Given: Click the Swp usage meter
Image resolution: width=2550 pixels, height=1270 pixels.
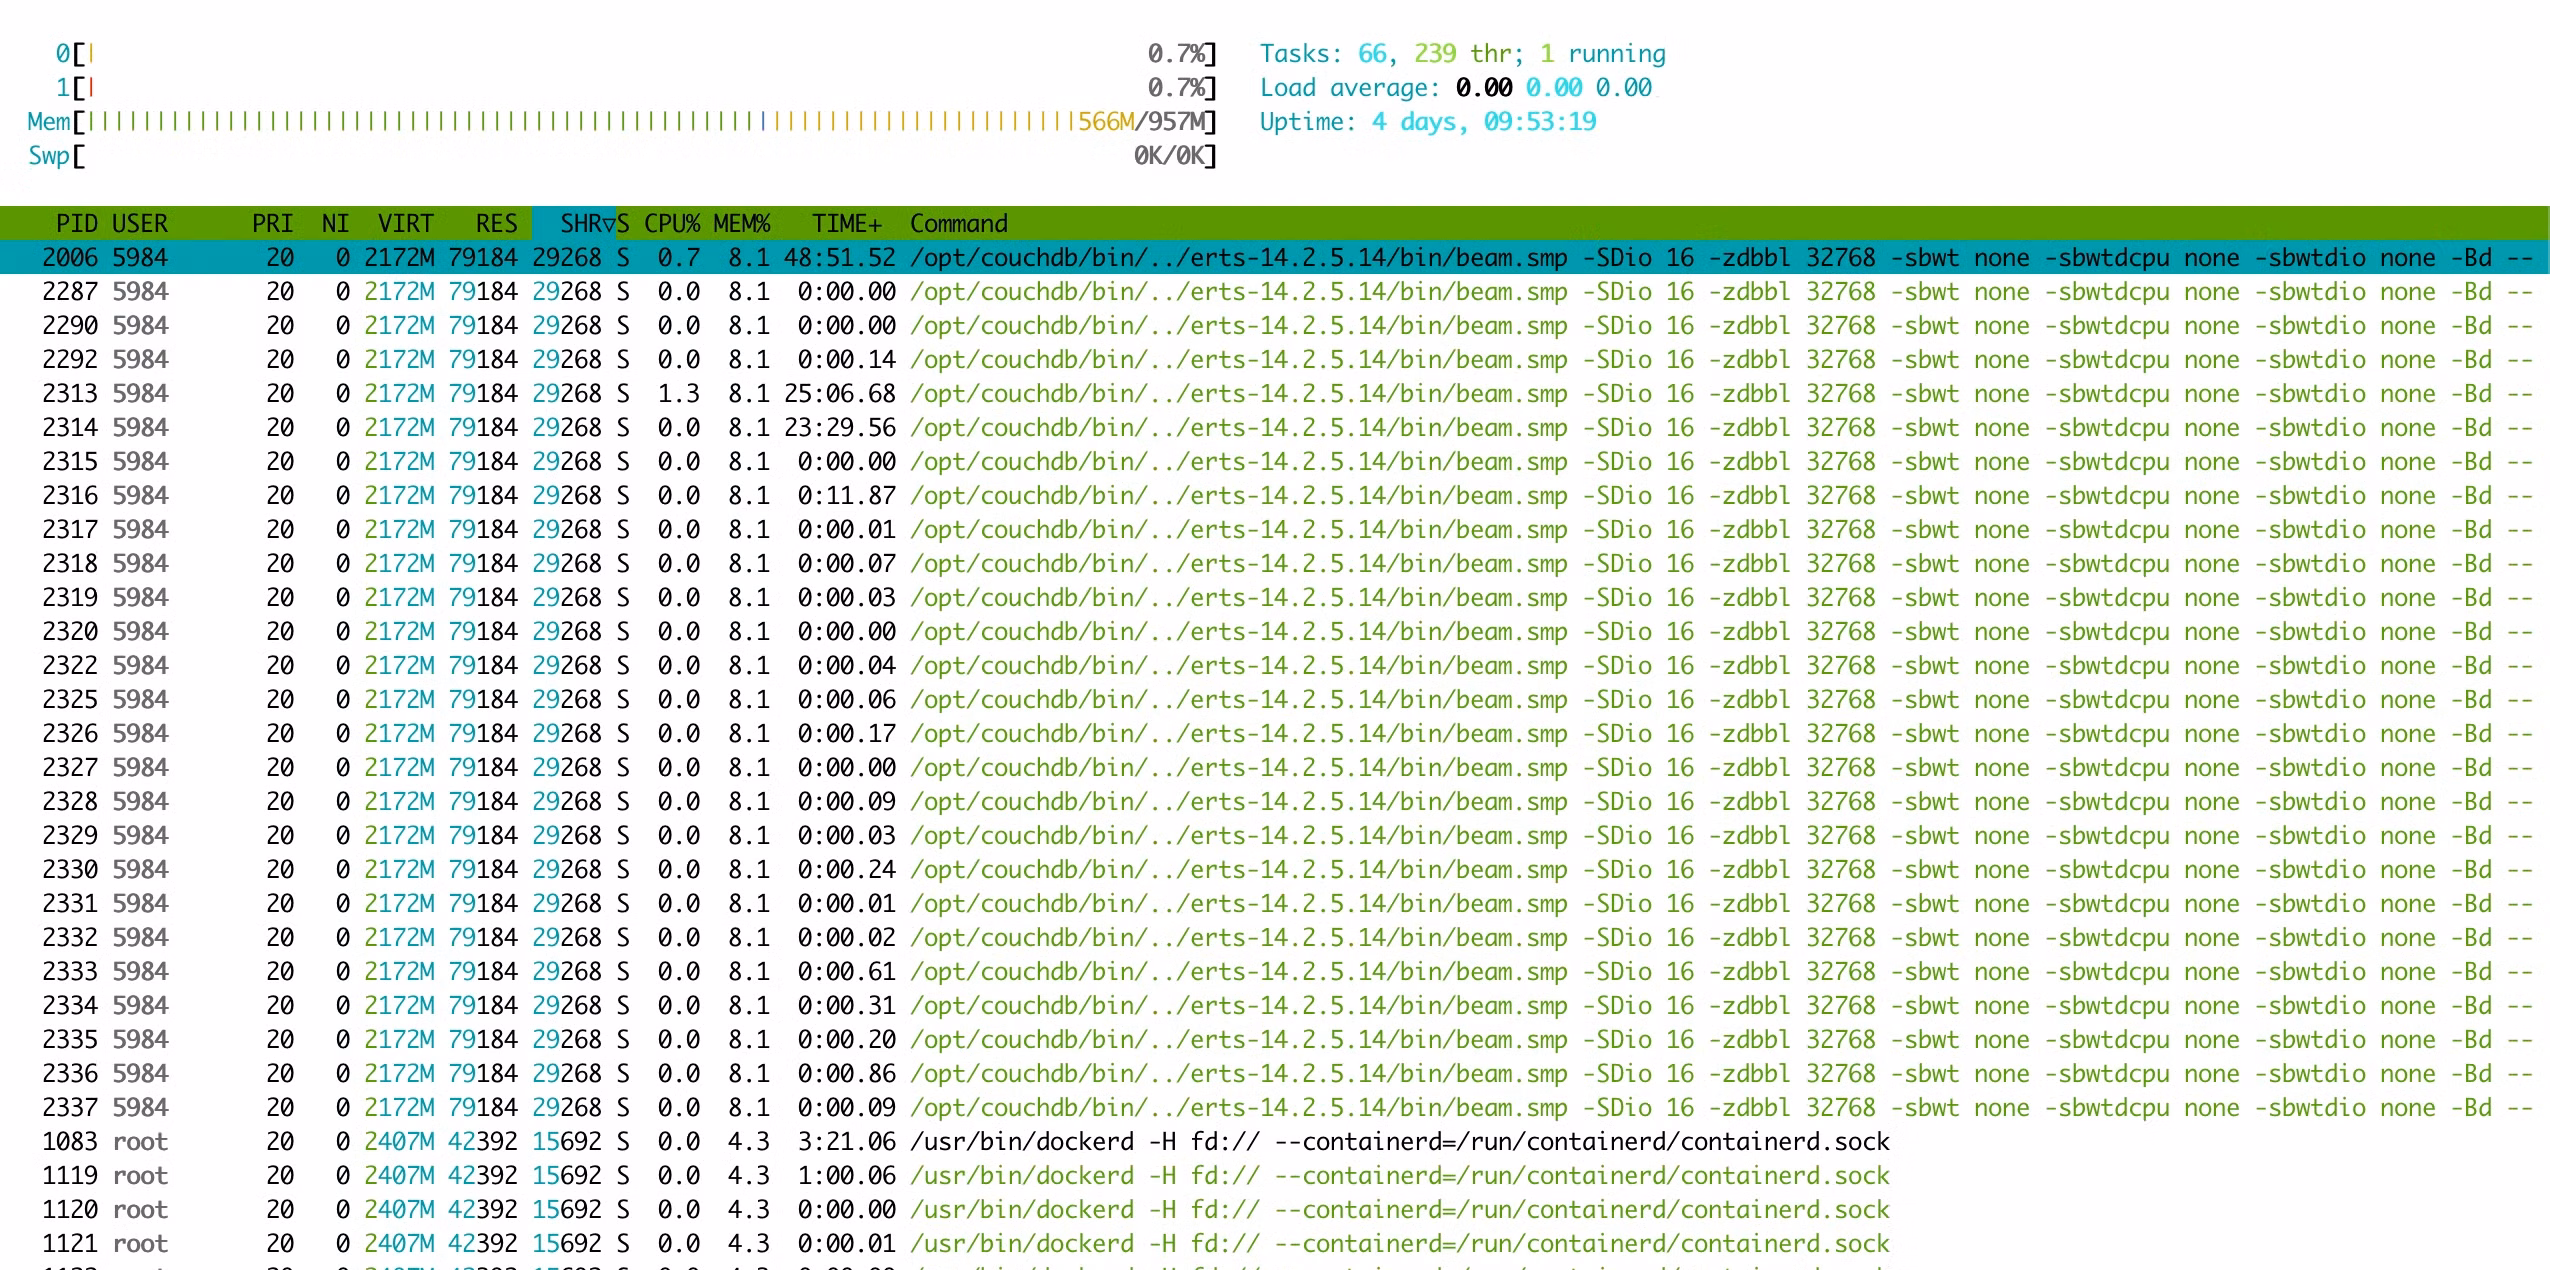Looking at the screenshot, I should pyautogui.click(x=622, y=156).
